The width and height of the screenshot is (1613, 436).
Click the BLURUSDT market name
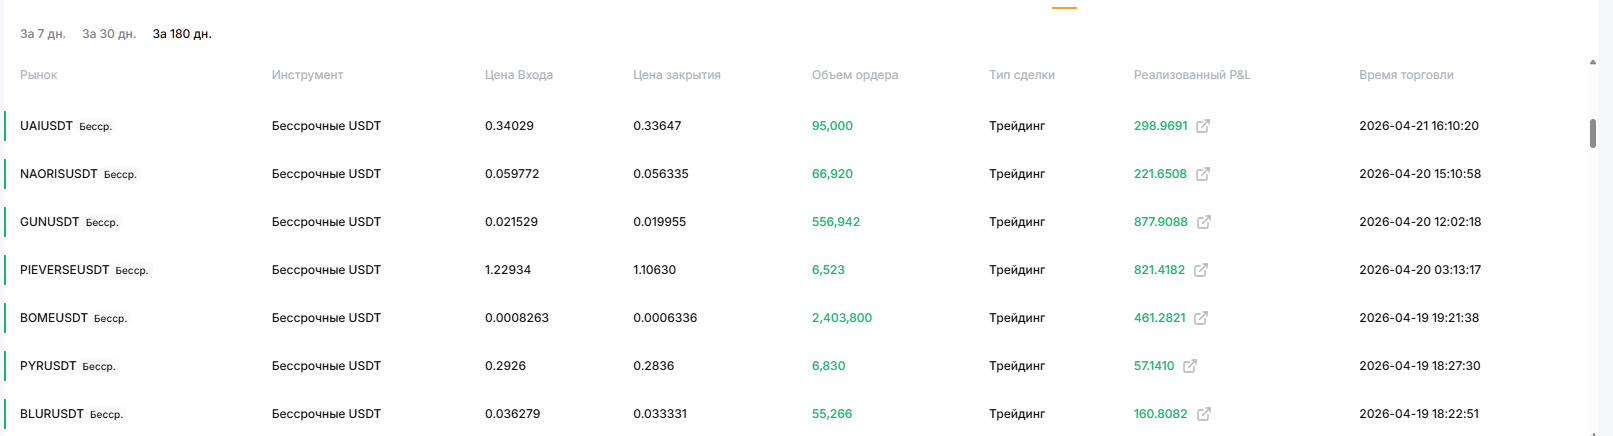52,414
